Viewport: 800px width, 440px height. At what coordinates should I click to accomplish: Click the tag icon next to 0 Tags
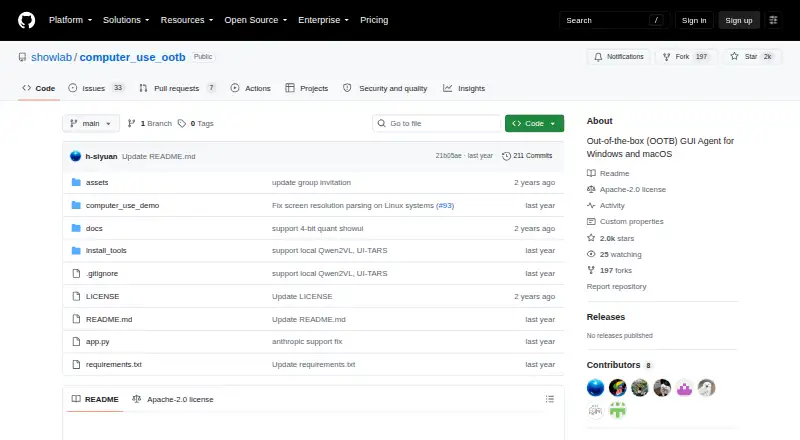[x=182, y=124]
